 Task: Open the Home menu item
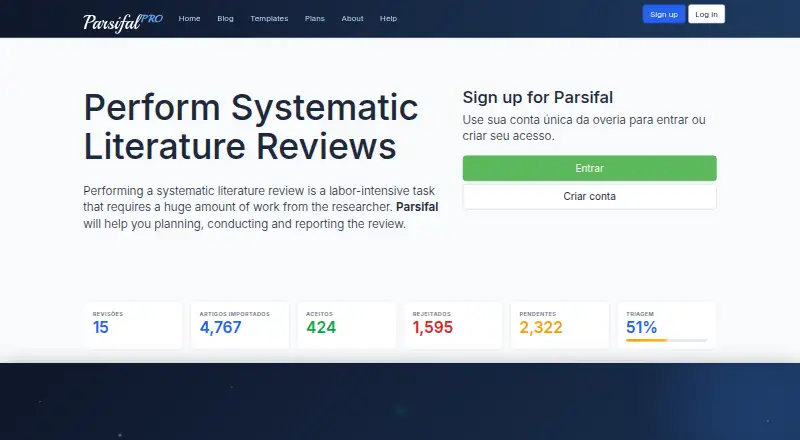(189, 18)
